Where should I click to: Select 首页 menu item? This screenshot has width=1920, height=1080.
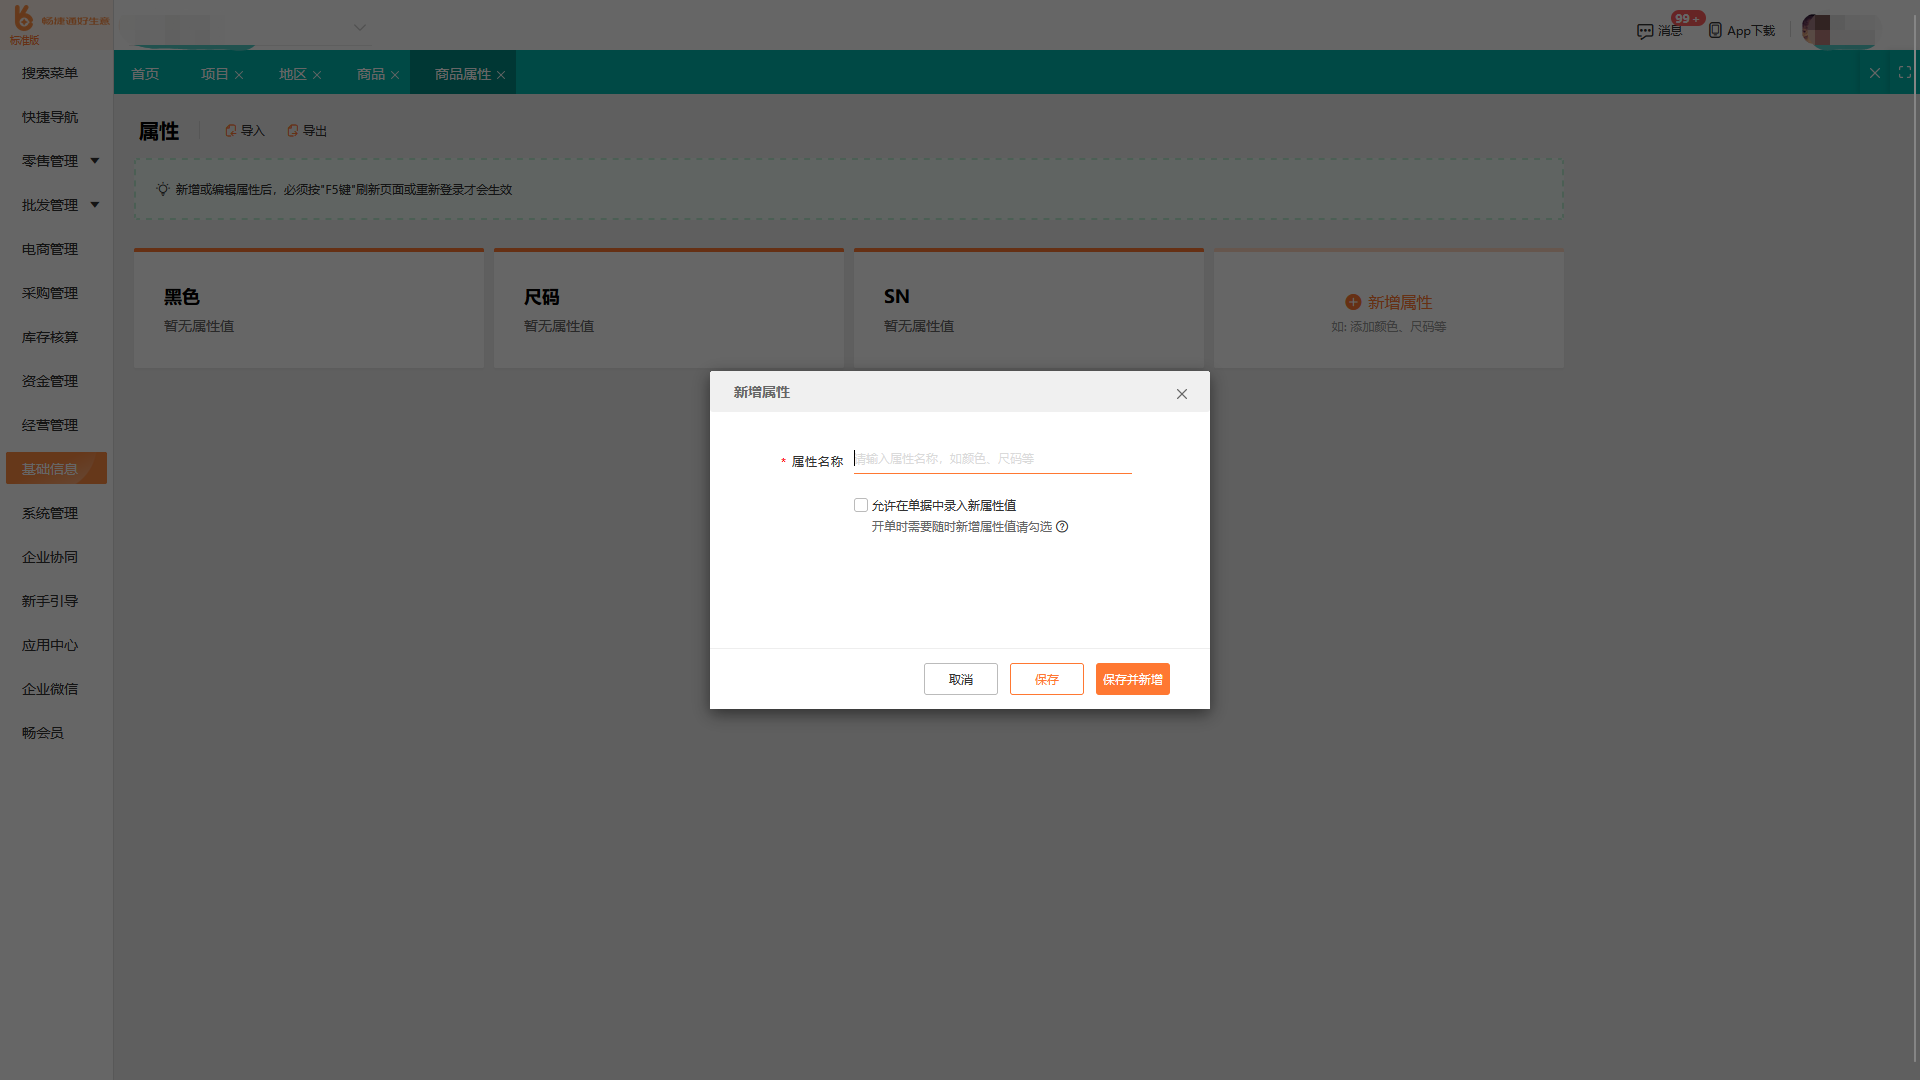(x=145, y=74)
